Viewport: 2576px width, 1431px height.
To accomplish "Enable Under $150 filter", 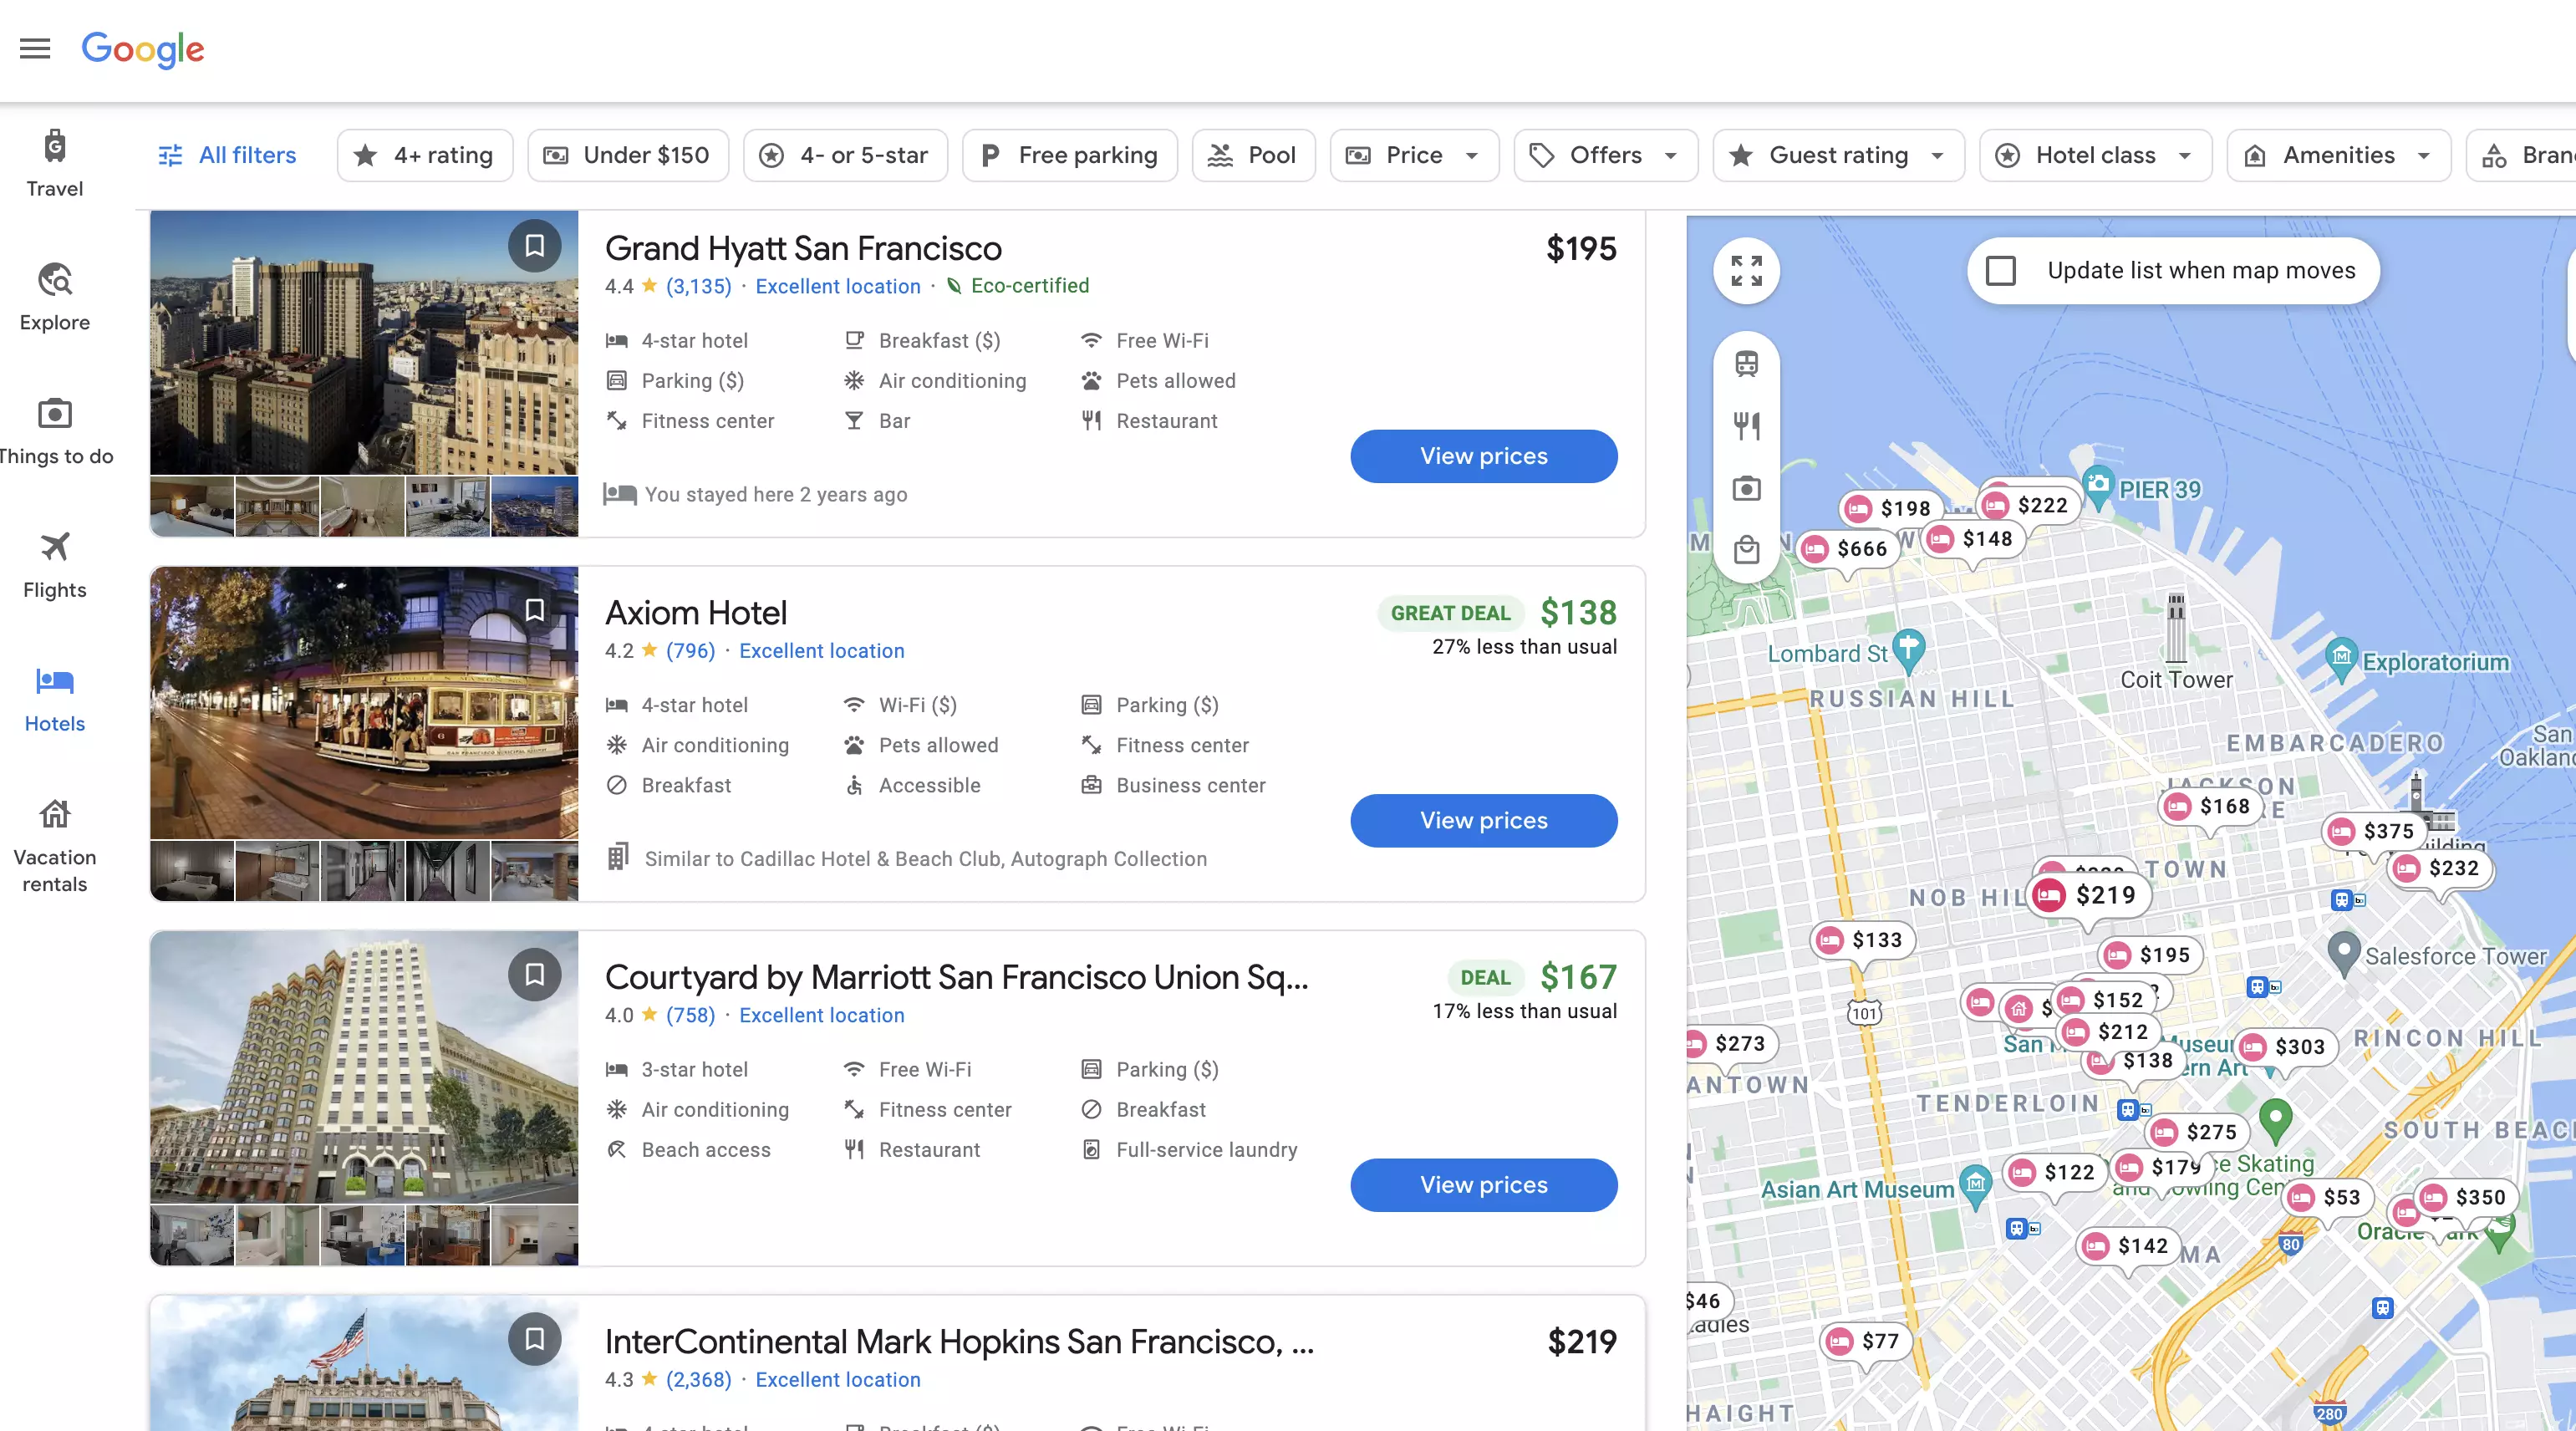I will point(629,155).
